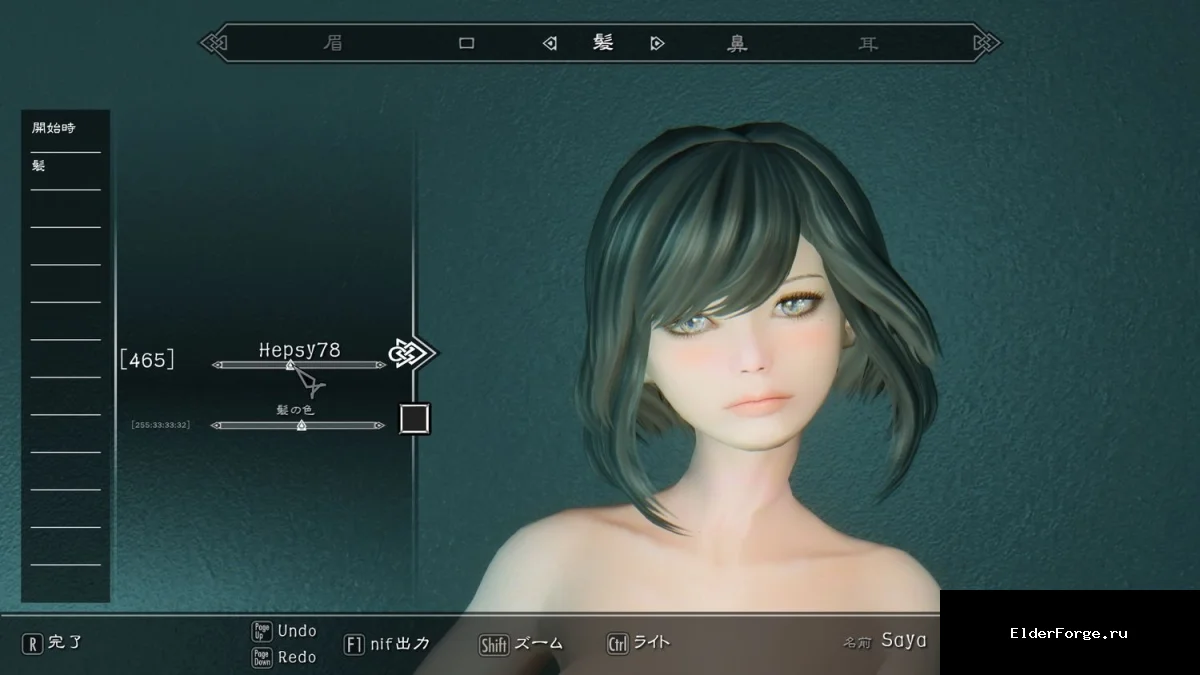Open the 耳 tab

point(868,43)
